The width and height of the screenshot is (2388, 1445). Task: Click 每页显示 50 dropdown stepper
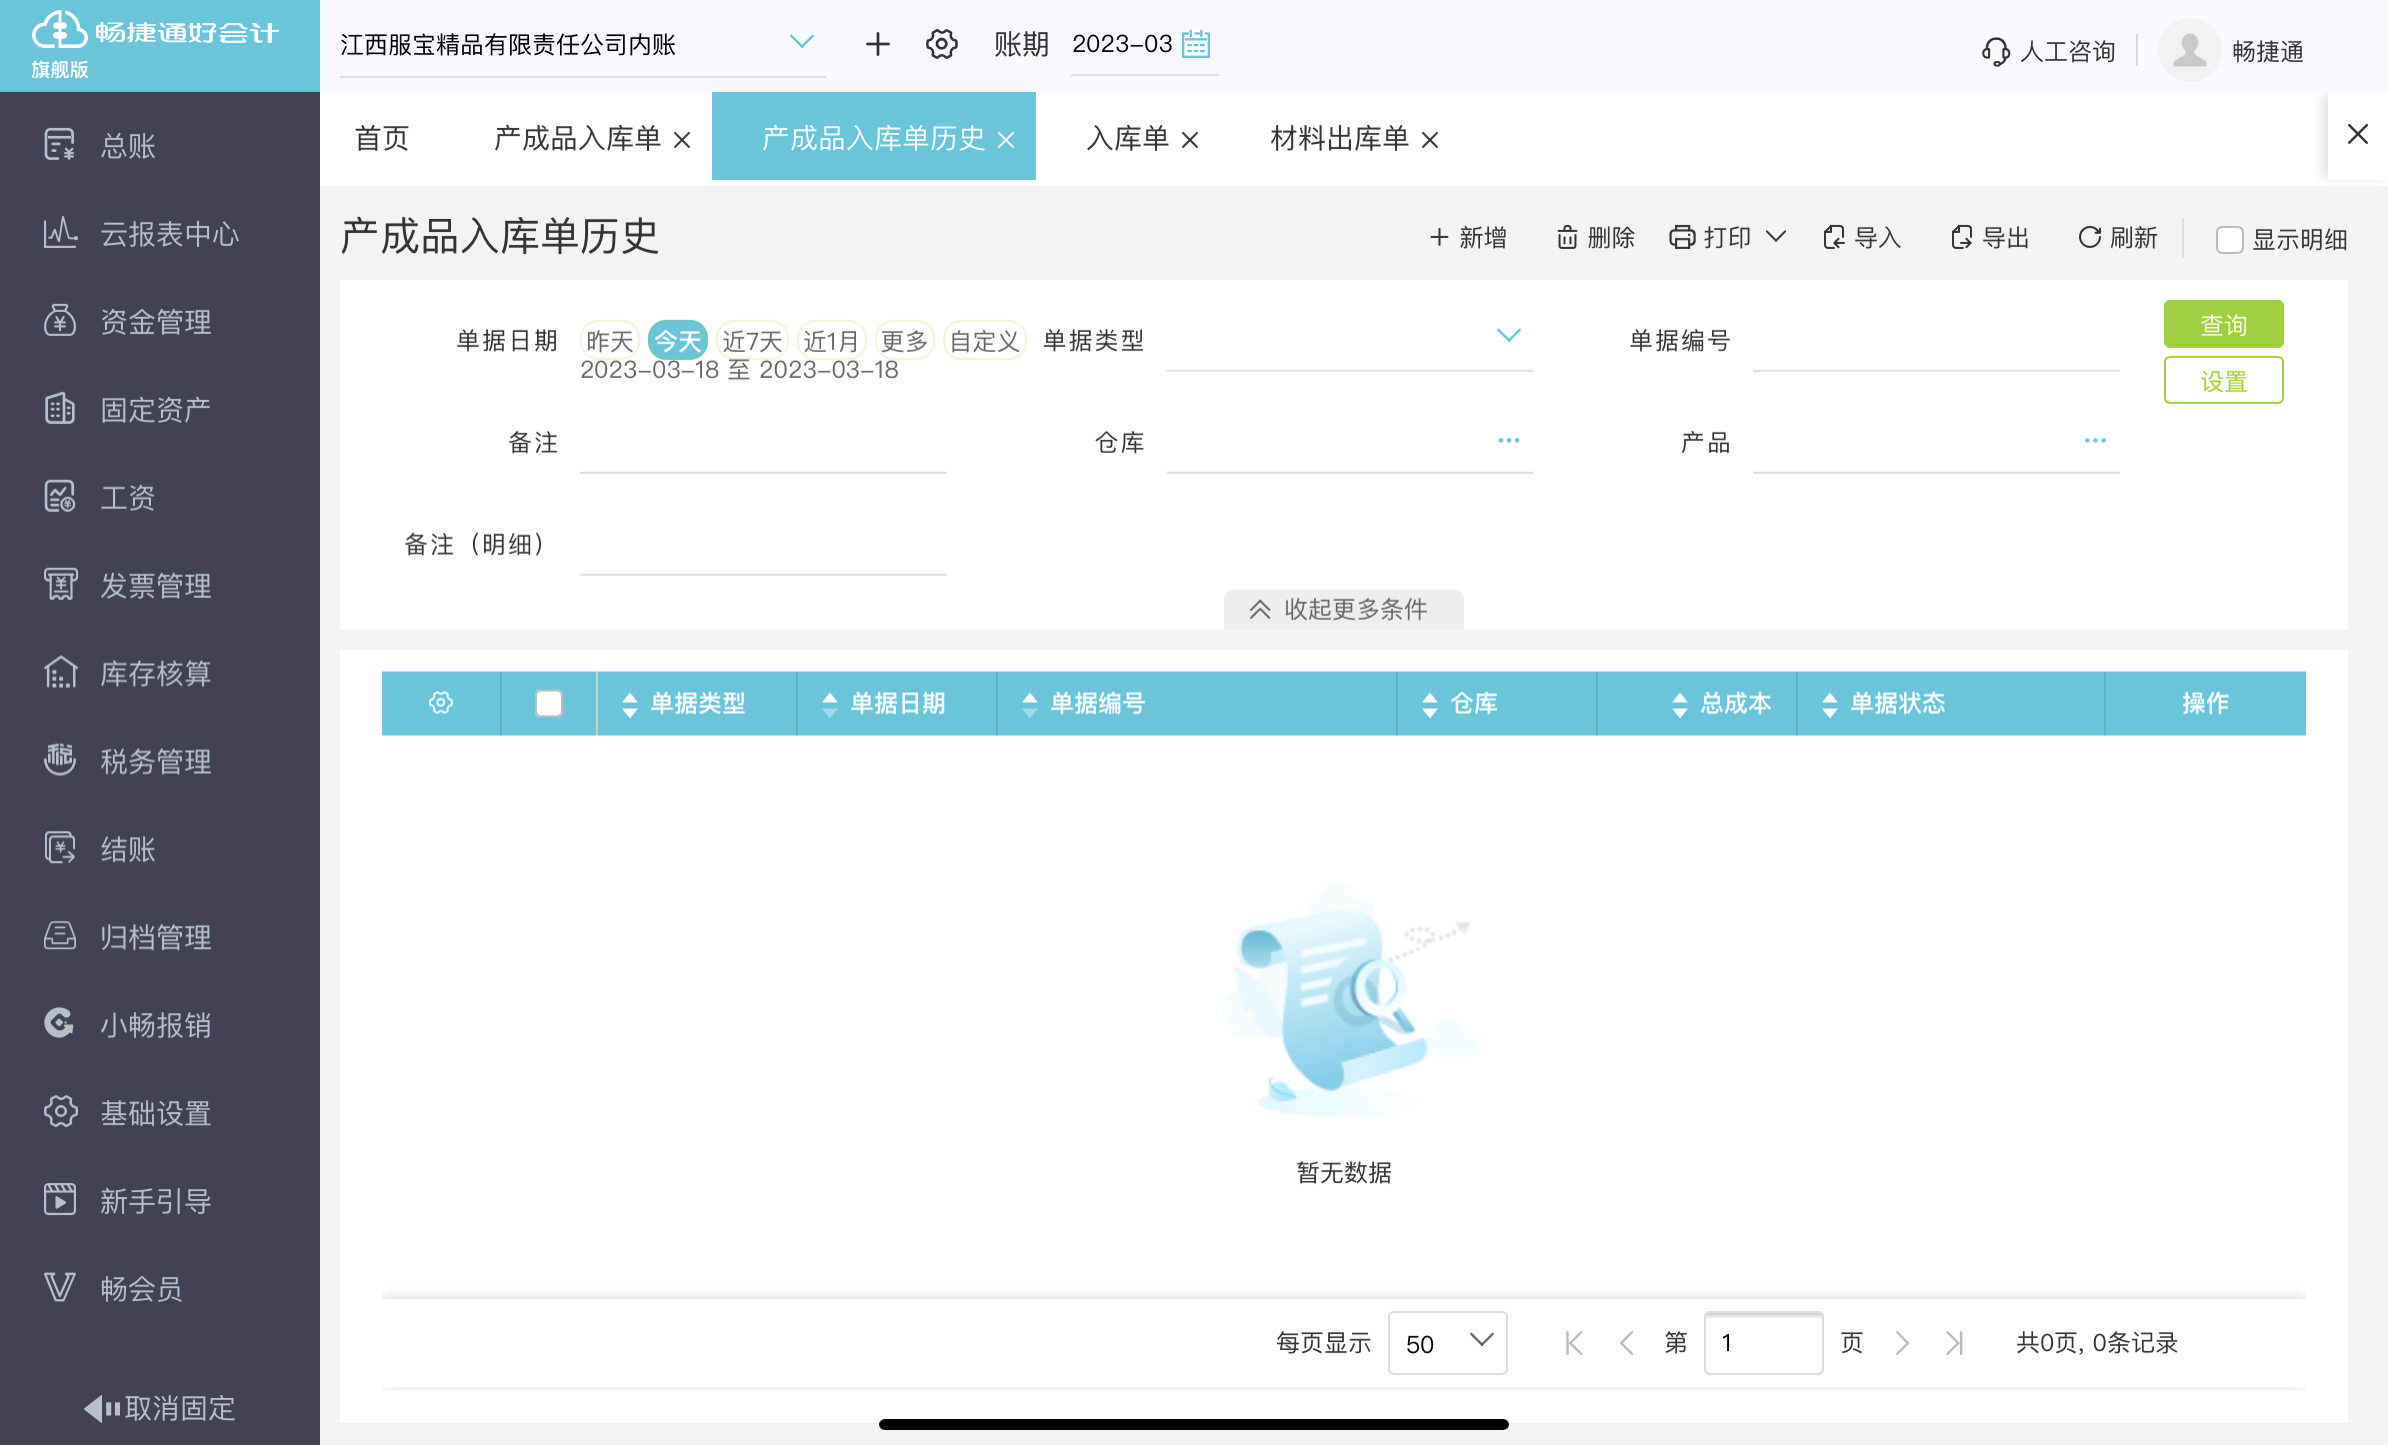[1446, 1343]
